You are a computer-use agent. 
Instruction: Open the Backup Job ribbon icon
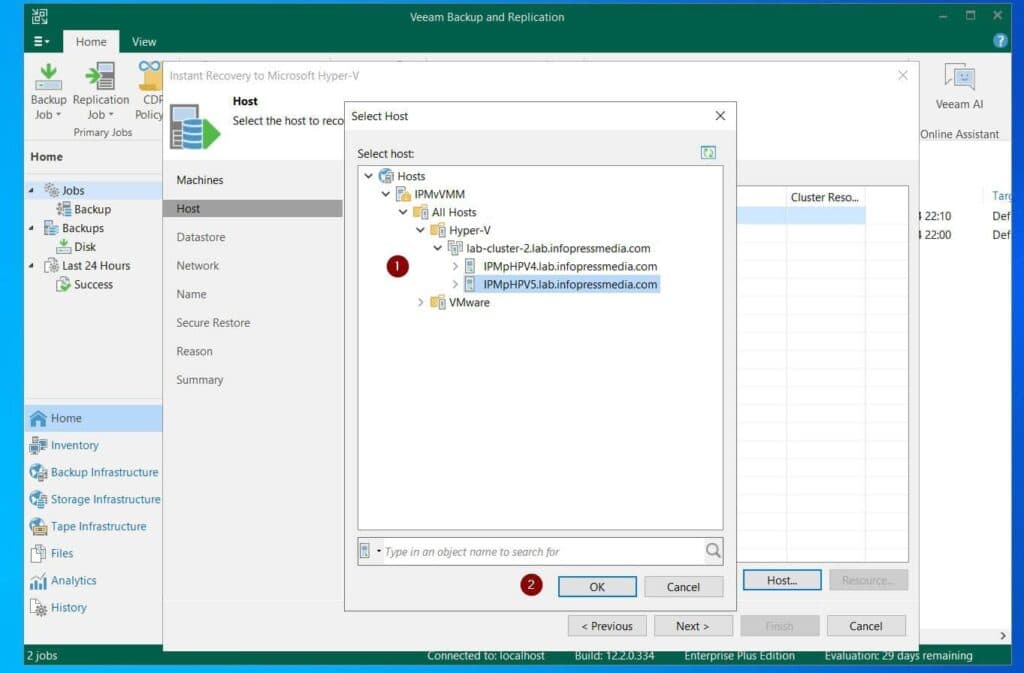[x=48, y=77]
